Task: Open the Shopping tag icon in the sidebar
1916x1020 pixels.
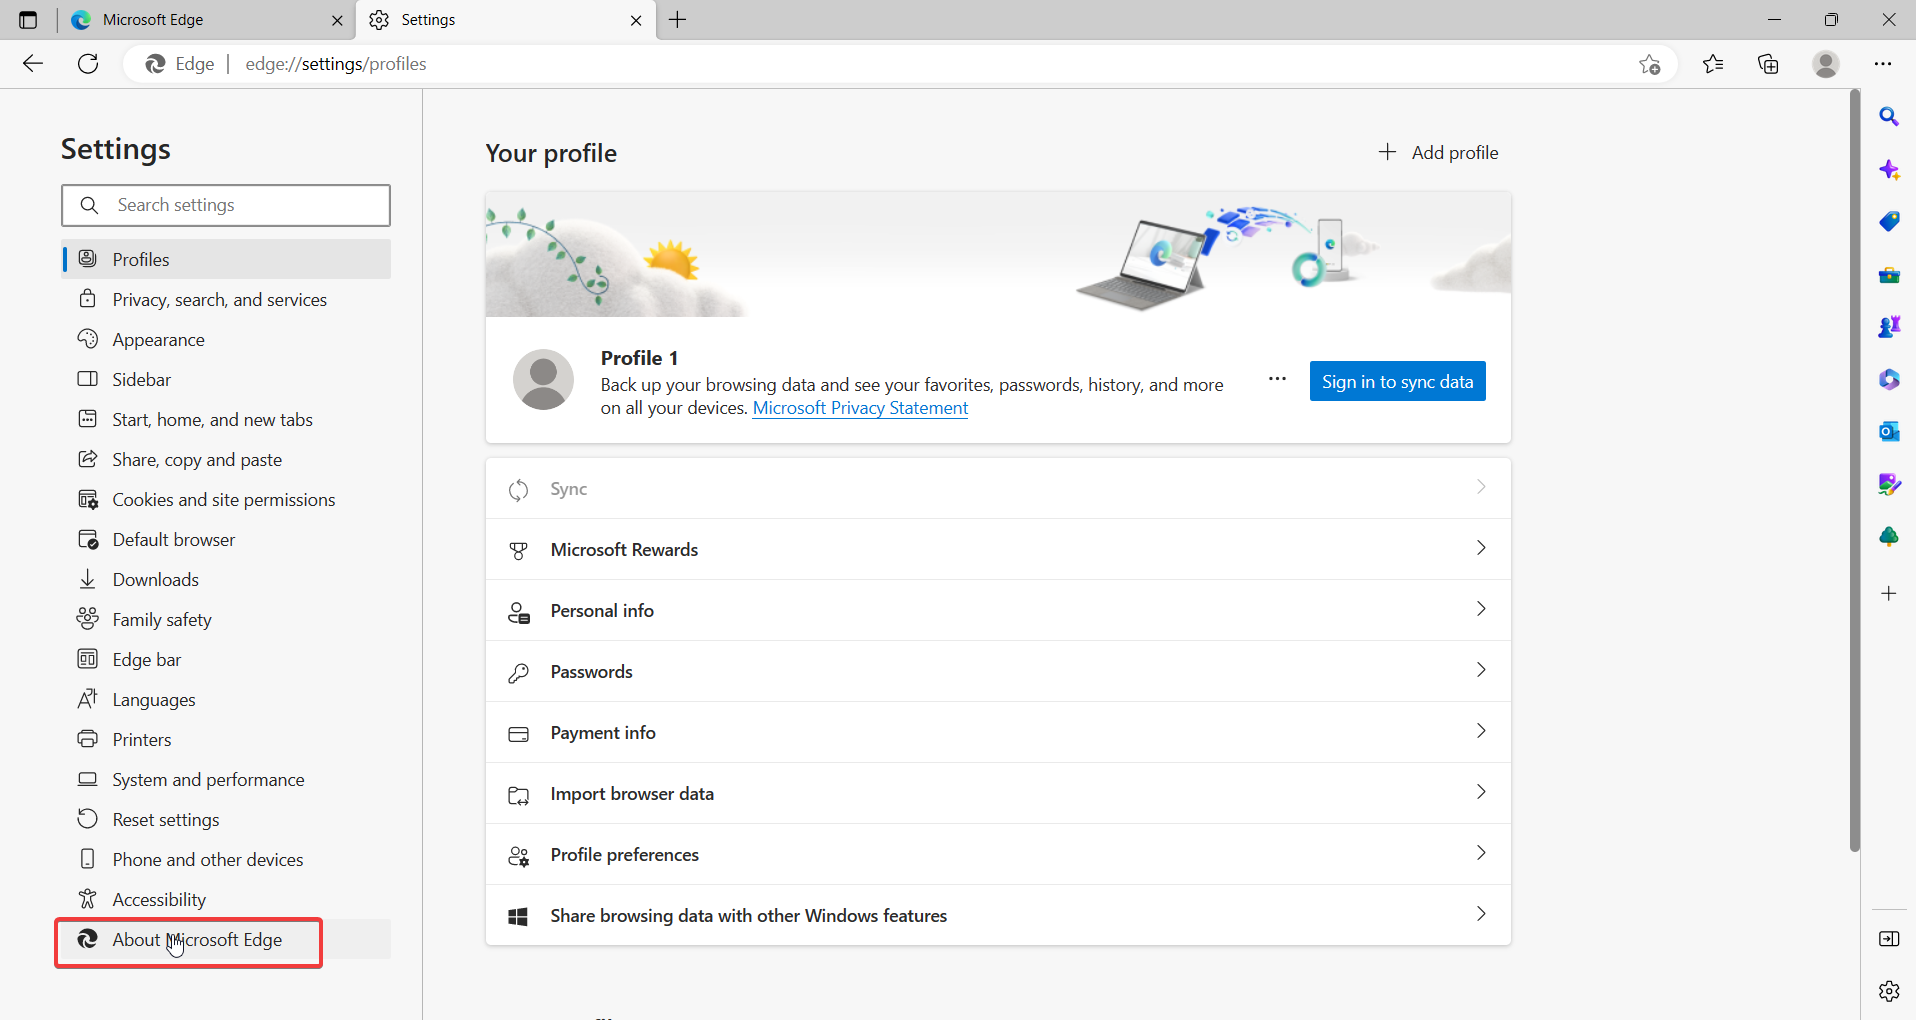Action: pos(1888,221)
